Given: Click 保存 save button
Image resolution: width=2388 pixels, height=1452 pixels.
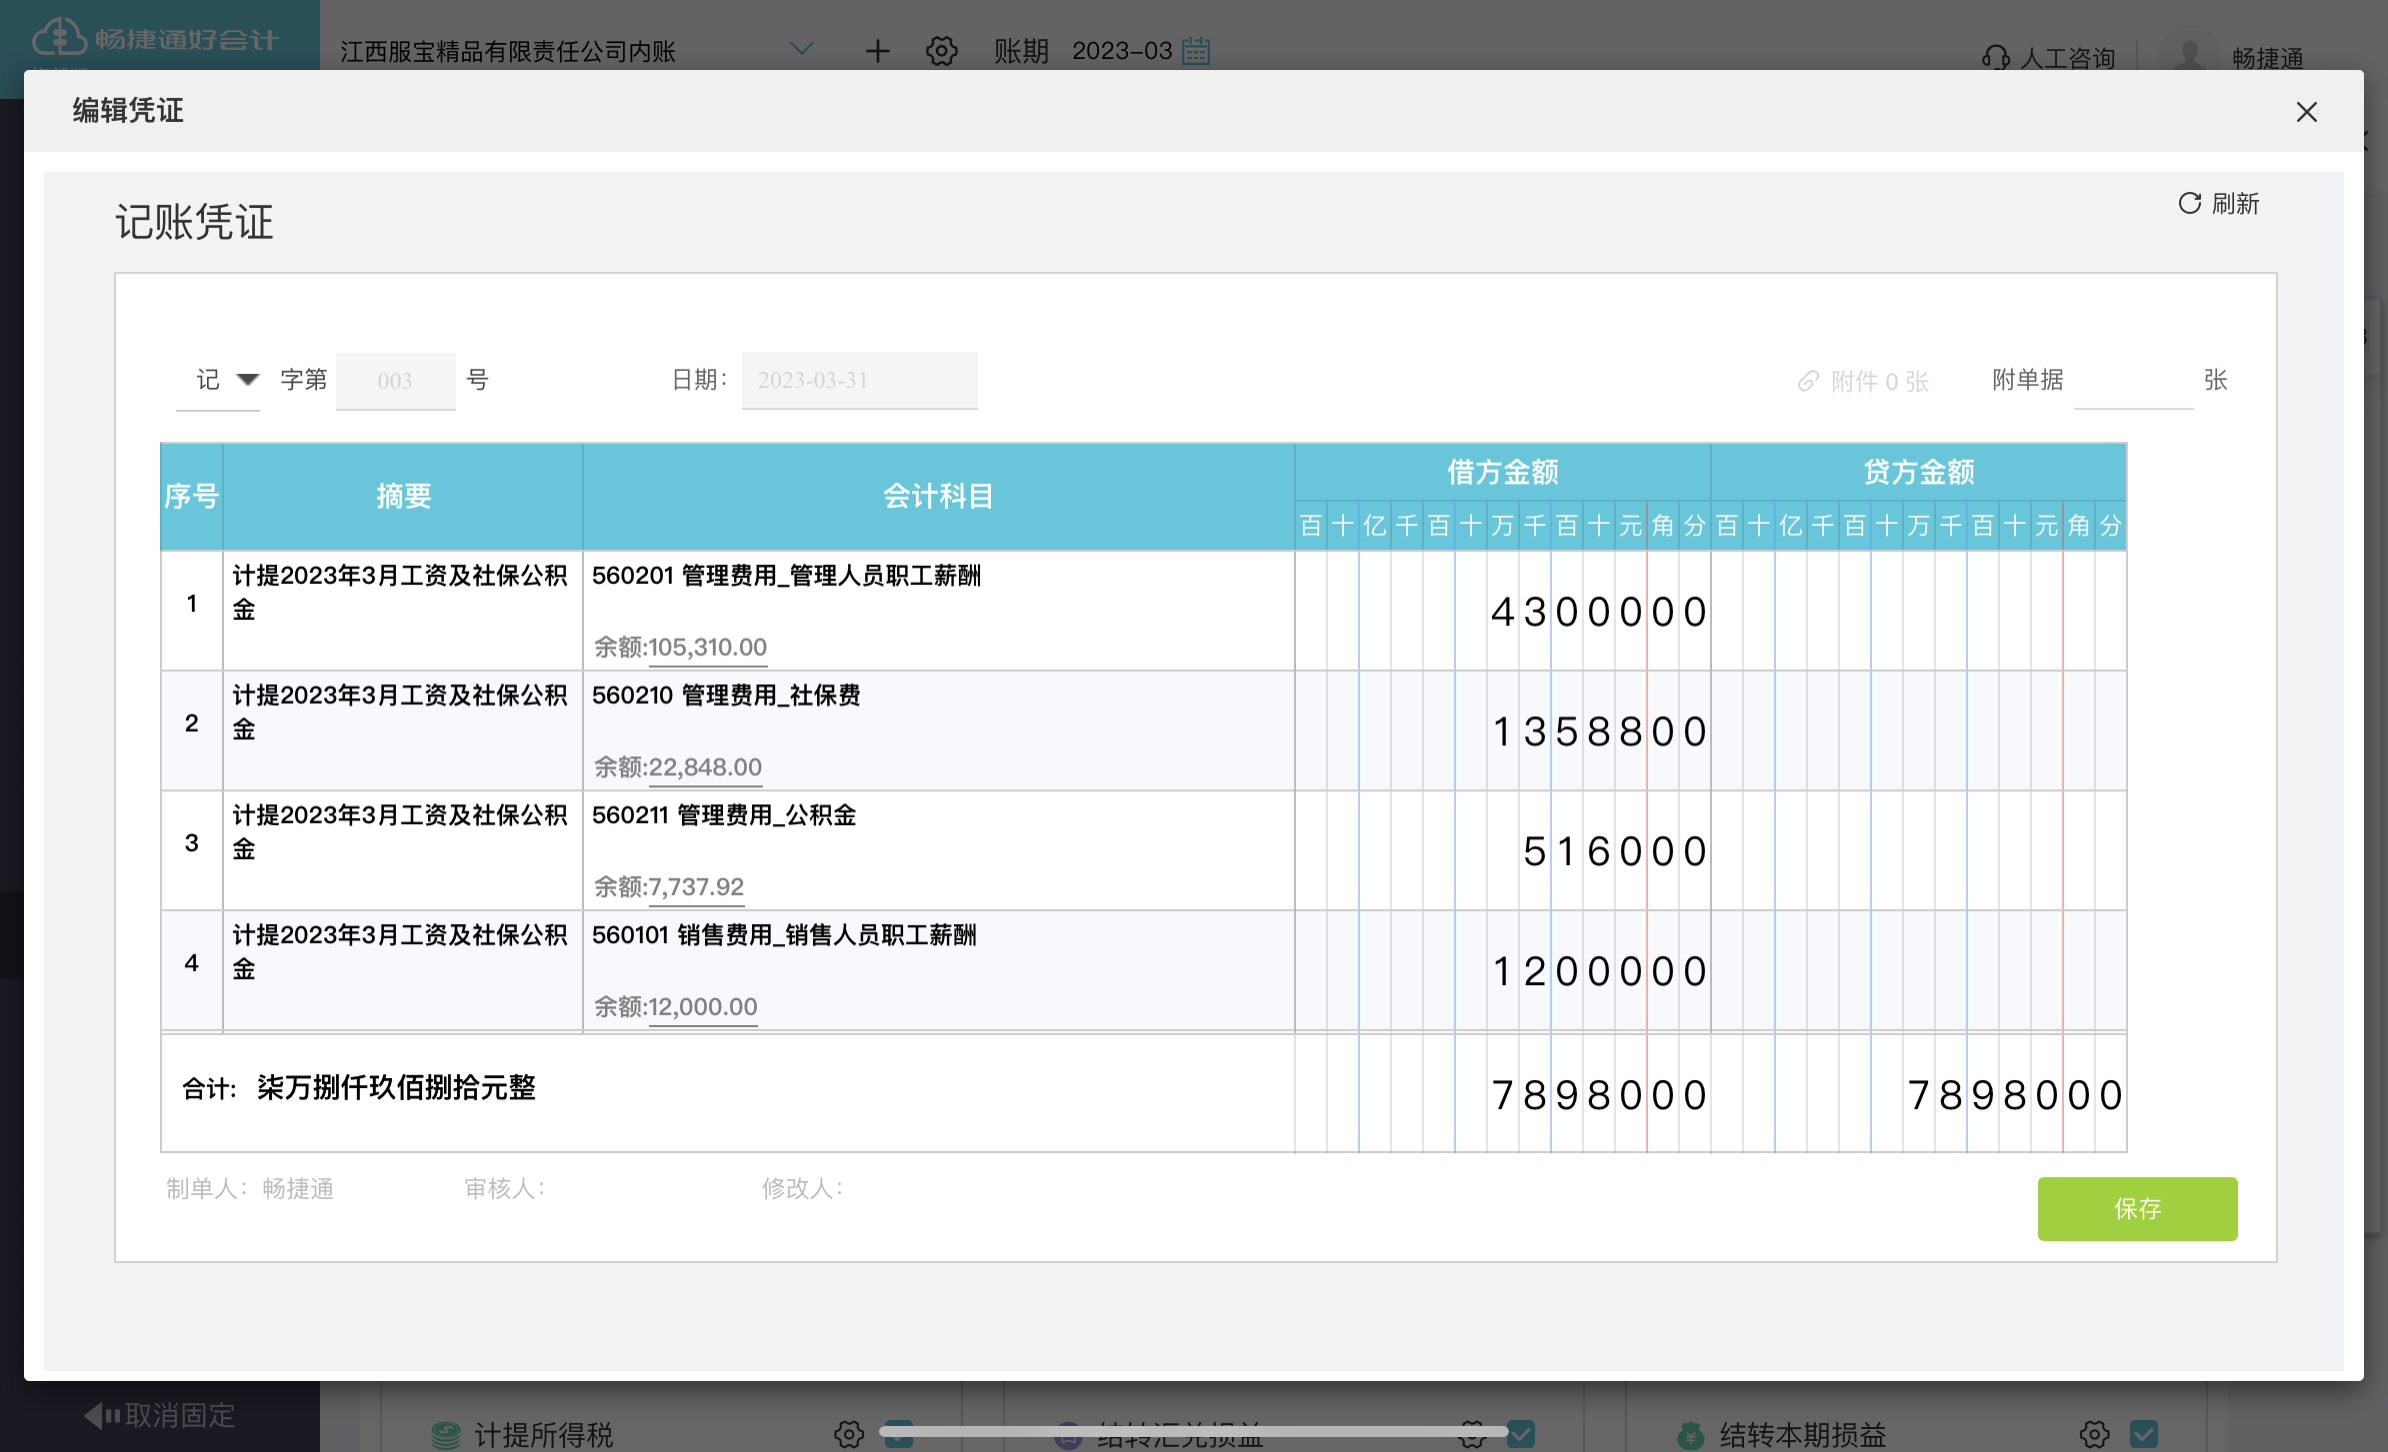Looking at the screenshot, I should coord(2137,1208).
